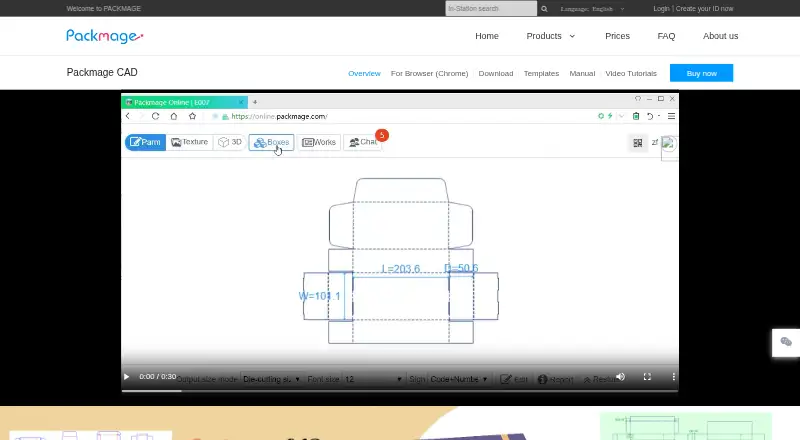Click the Packmage logo

pyautogui.click(x=105, y=36)
